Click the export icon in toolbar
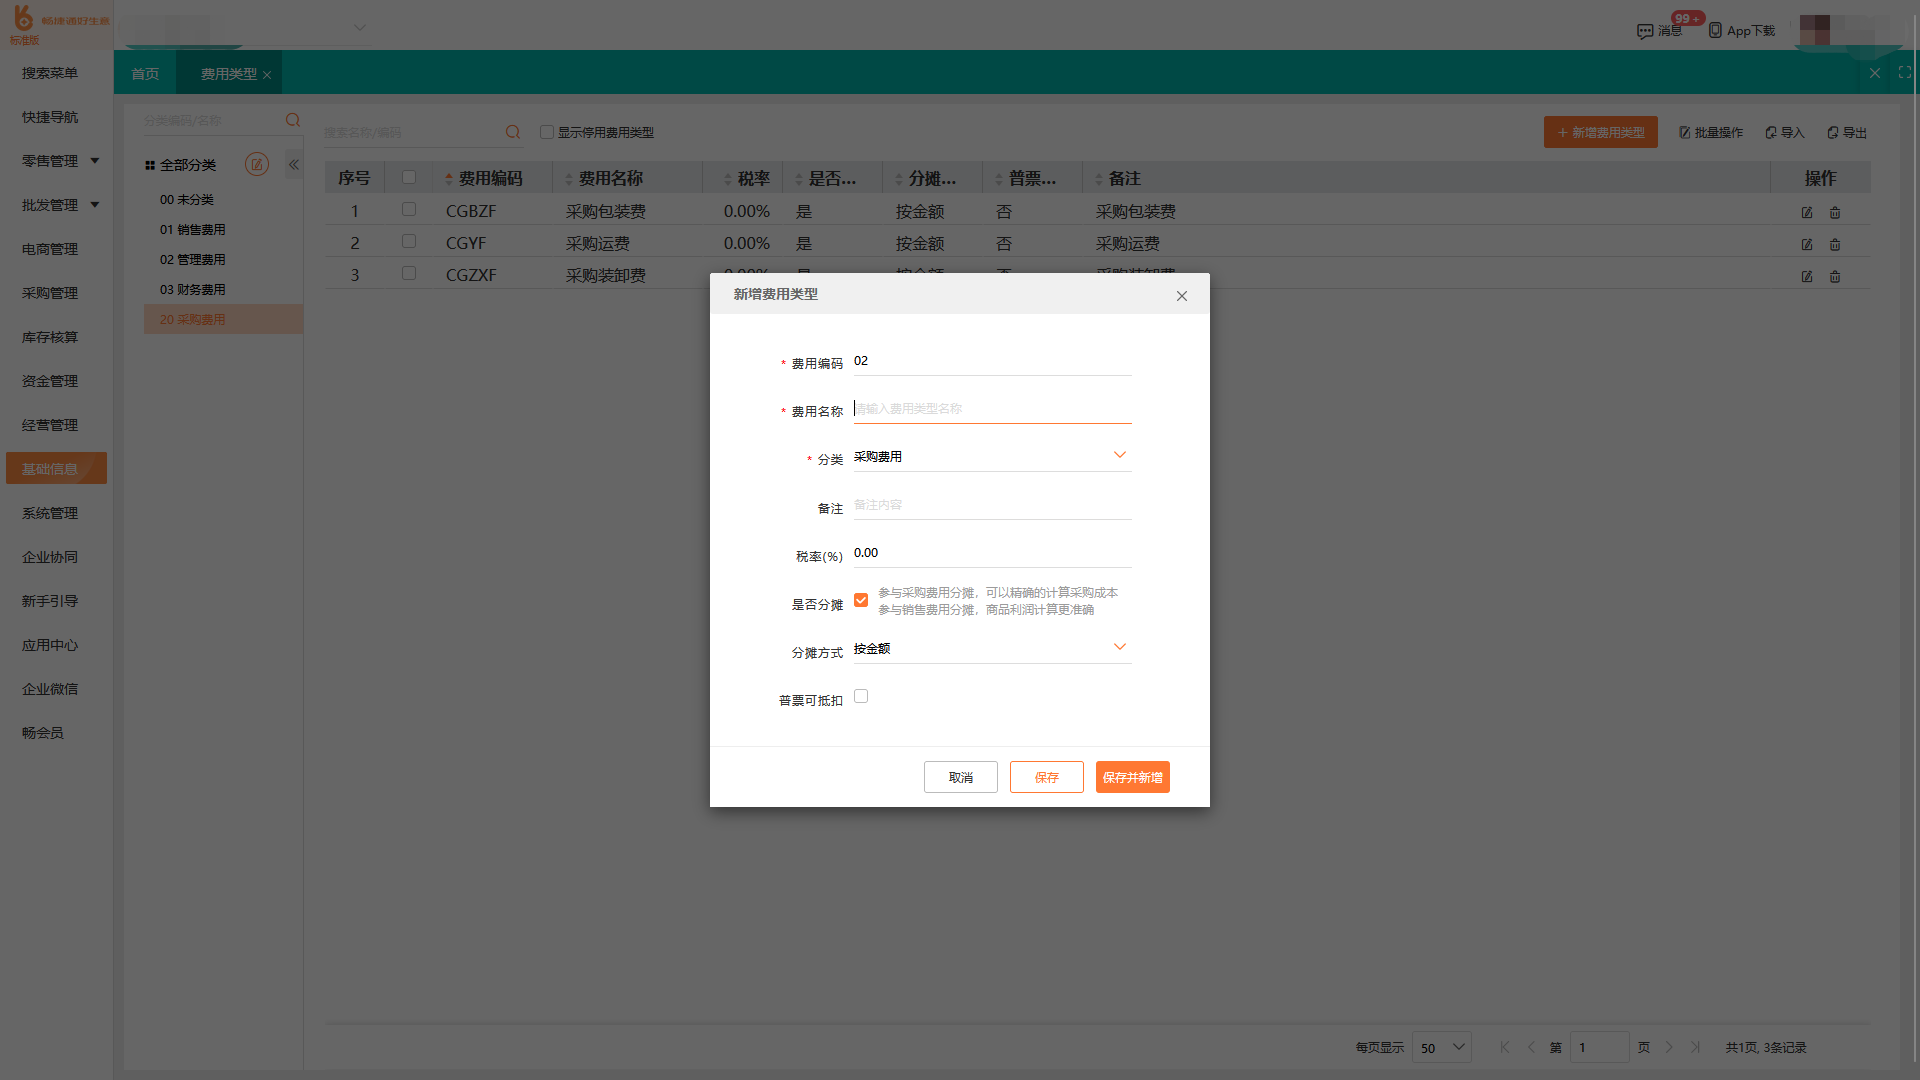1920x1080 pixels. point(1847,131)
